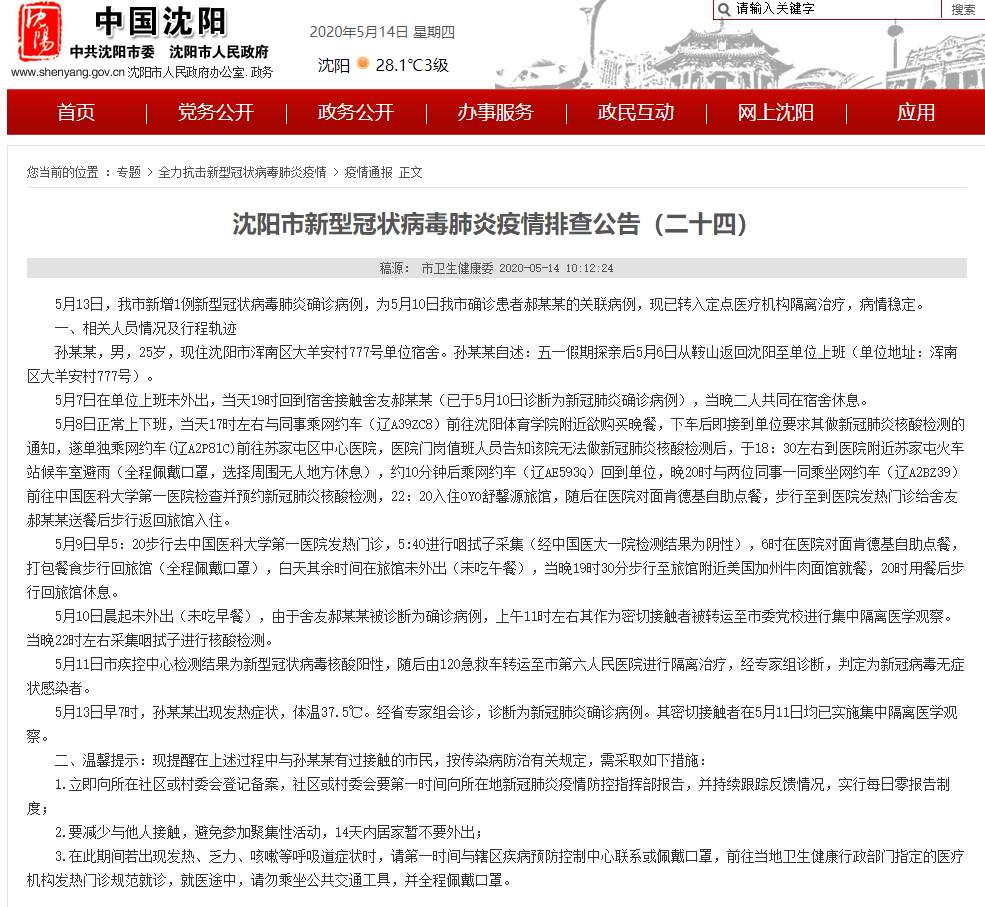Screen dimensions: 985x907
Task: Click the 专题 breadcrumb link
Action: pyautogui.click(x=128, y=173)
